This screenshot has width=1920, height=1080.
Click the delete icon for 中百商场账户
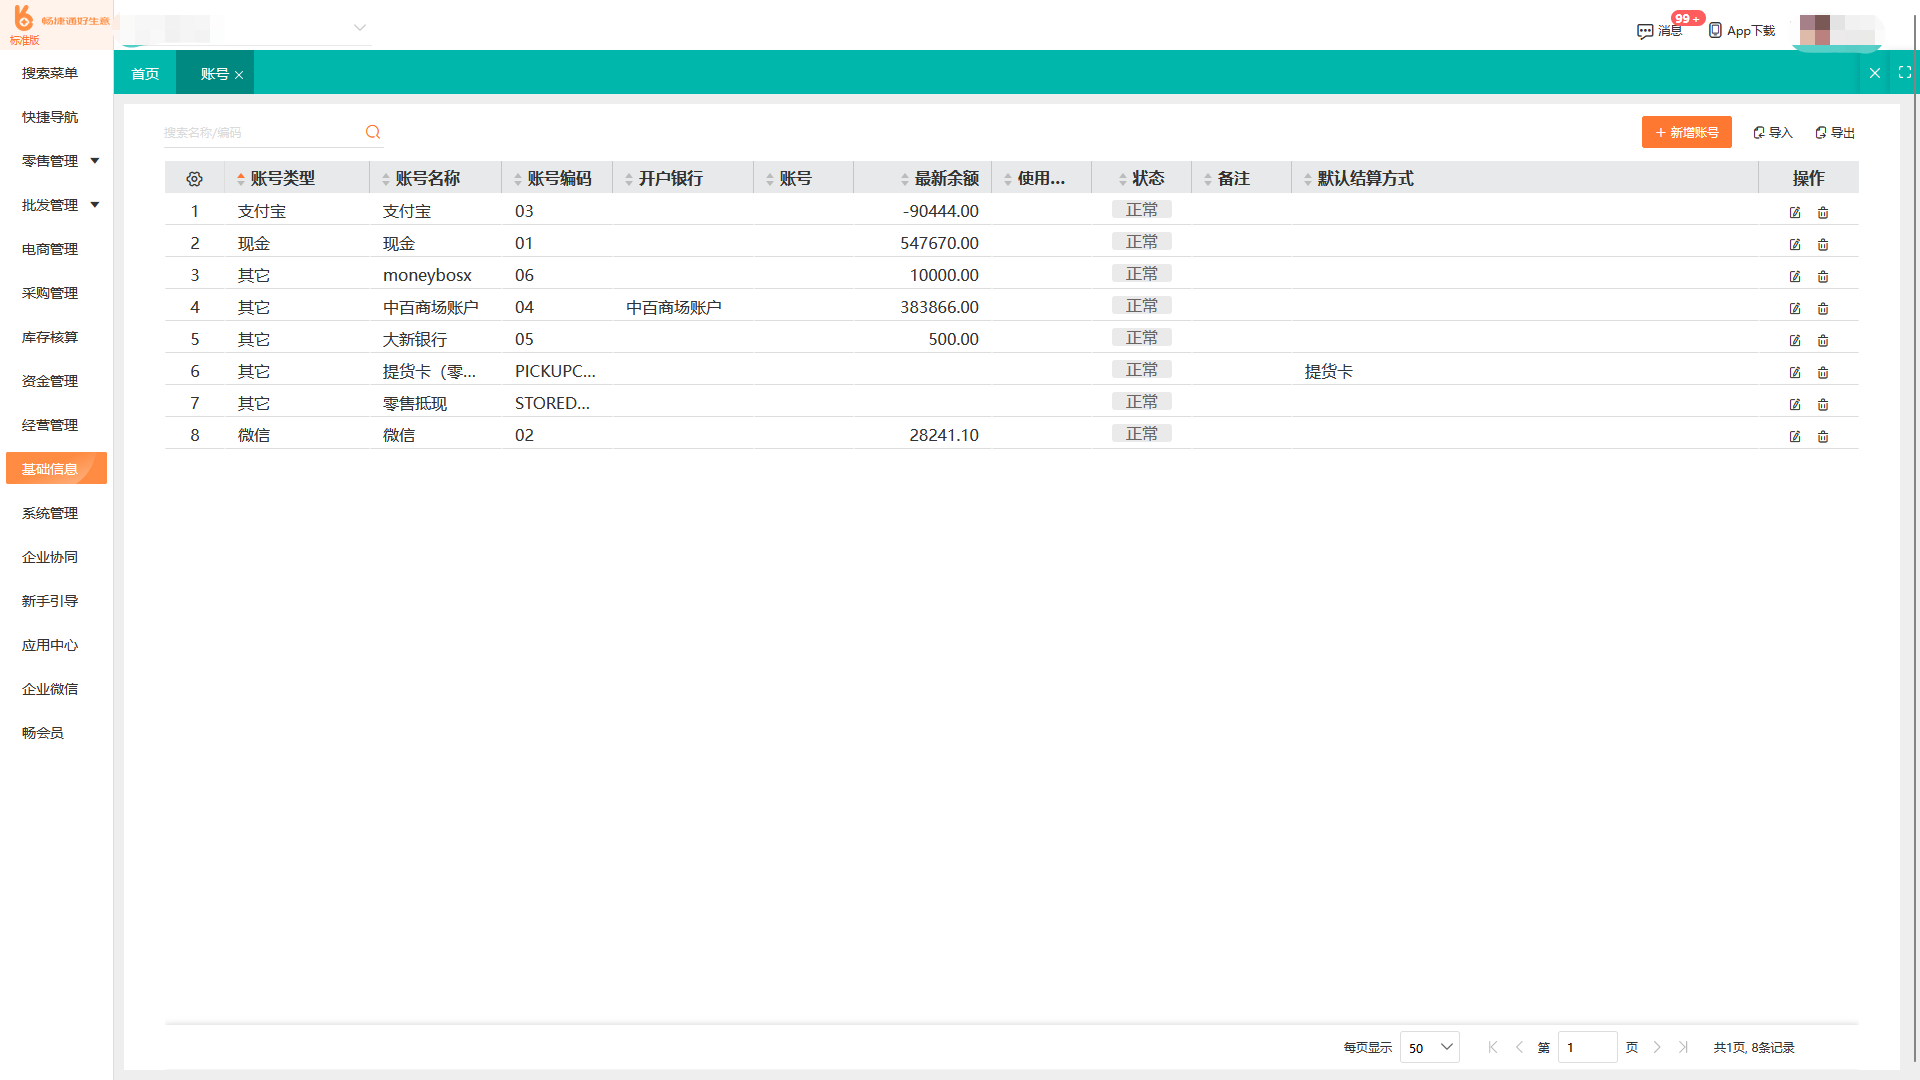click(x=1822, y=306)
